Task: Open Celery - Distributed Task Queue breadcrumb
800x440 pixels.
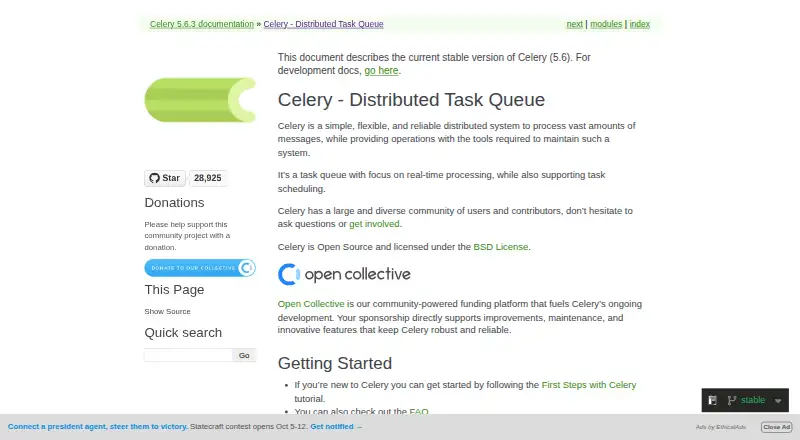Action: coord(323,24)
